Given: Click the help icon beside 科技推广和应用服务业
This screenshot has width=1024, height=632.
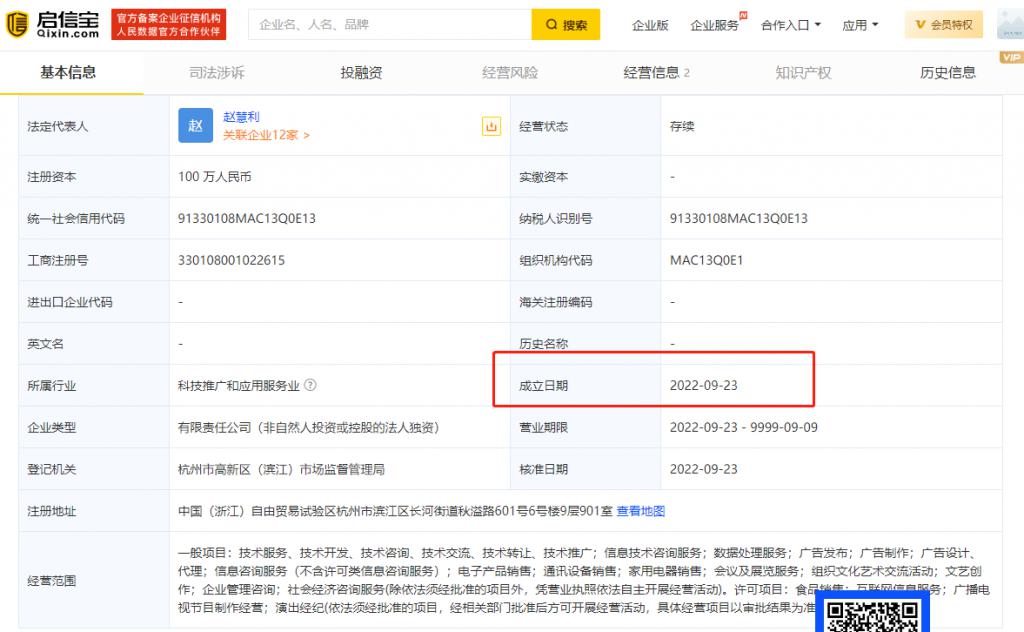Looking at the screenshot, I should click(x=310, y=385).
